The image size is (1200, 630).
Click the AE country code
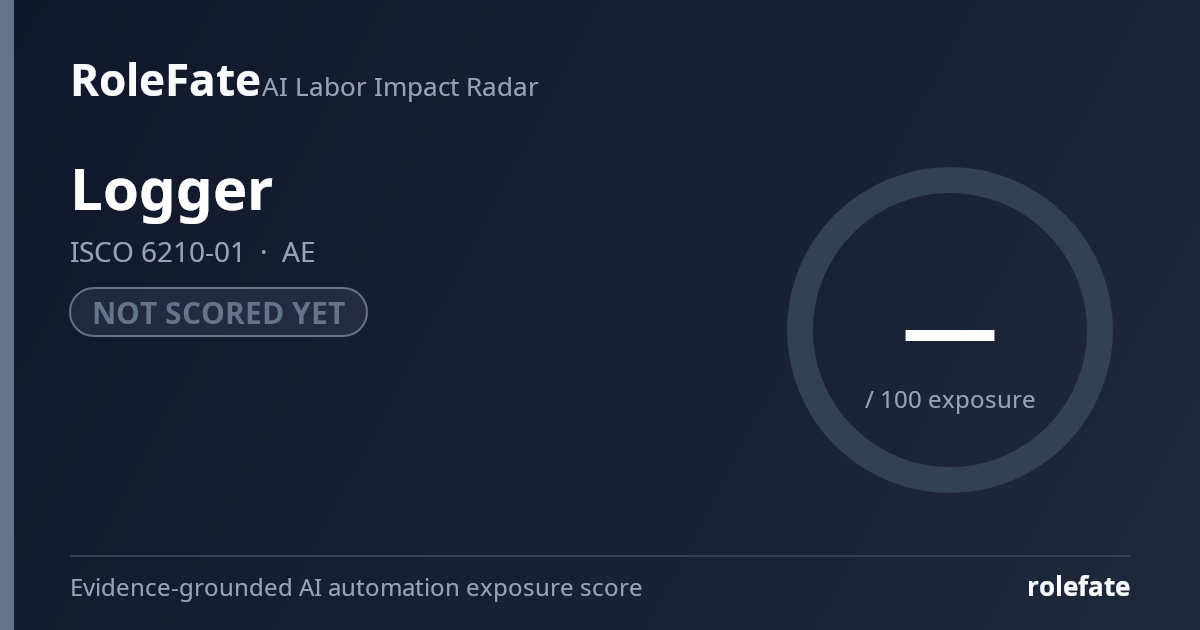[298, 252]
